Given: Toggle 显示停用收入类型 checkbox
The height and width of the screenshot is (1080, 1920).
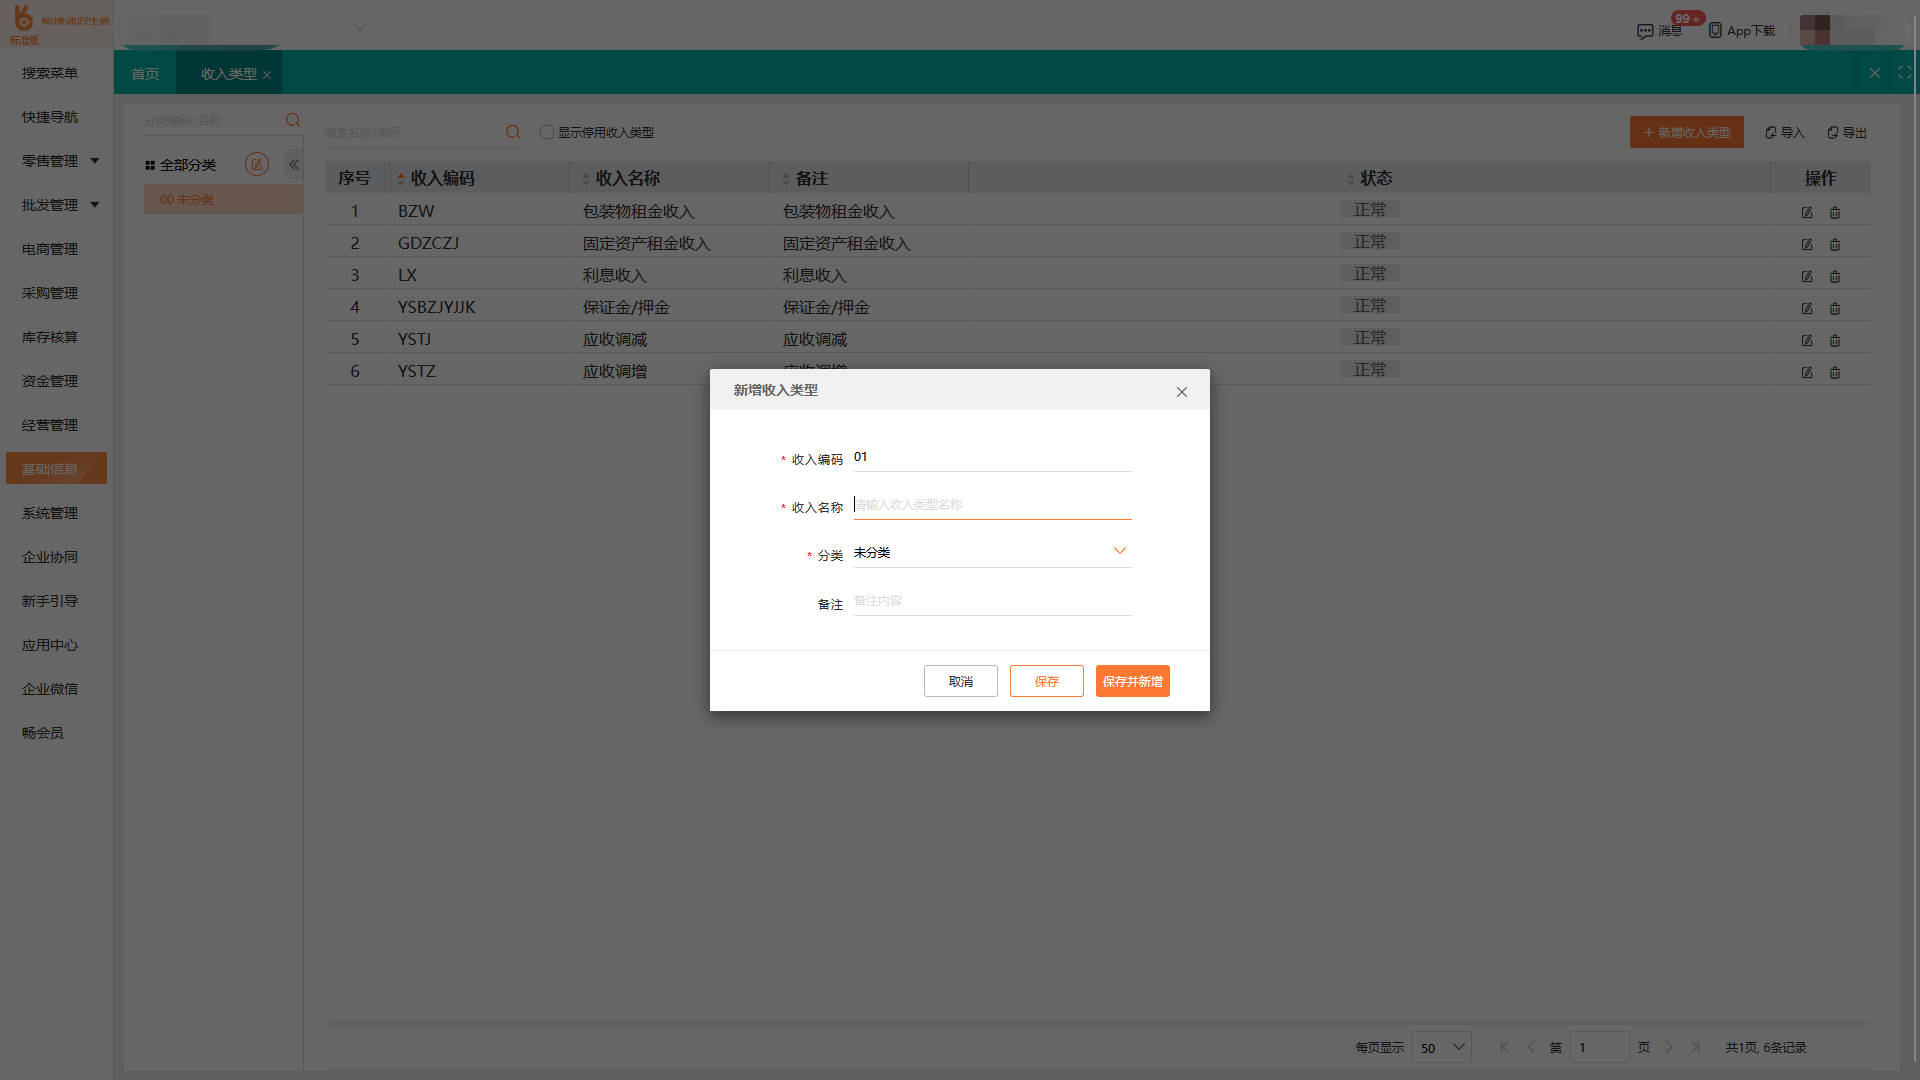Looking at the screenshot, I should pyautogui.click(x=546, y=132).
